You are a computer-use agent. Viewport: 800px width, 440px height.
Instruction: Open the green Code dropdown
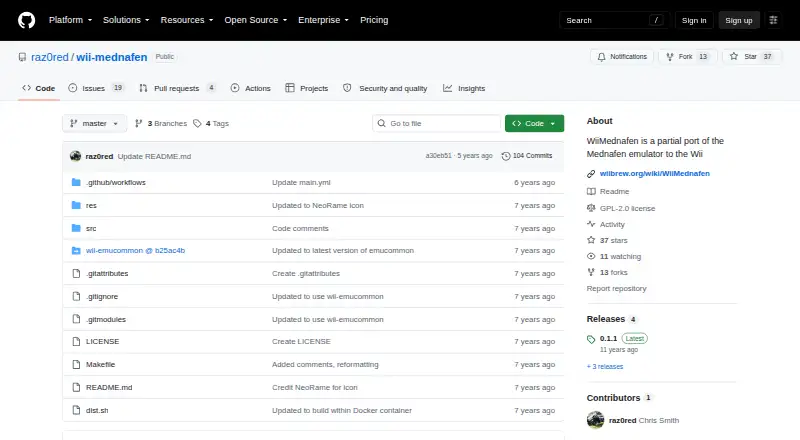point(534,124)
